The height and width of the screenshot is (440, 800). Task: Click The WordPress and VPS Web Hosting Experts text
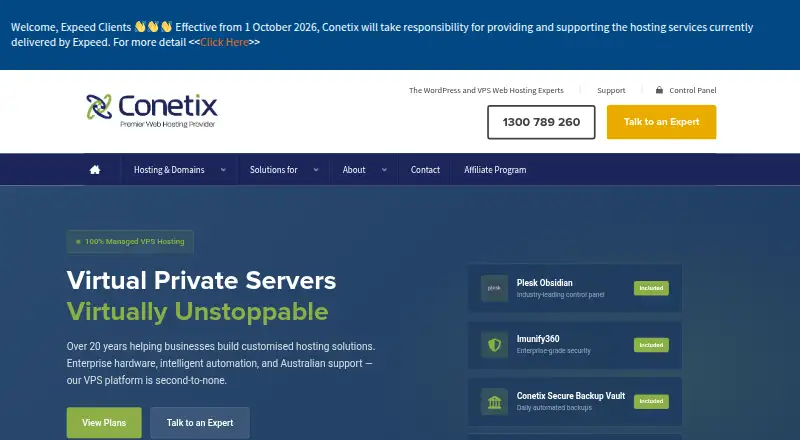(x=486, y=90)
